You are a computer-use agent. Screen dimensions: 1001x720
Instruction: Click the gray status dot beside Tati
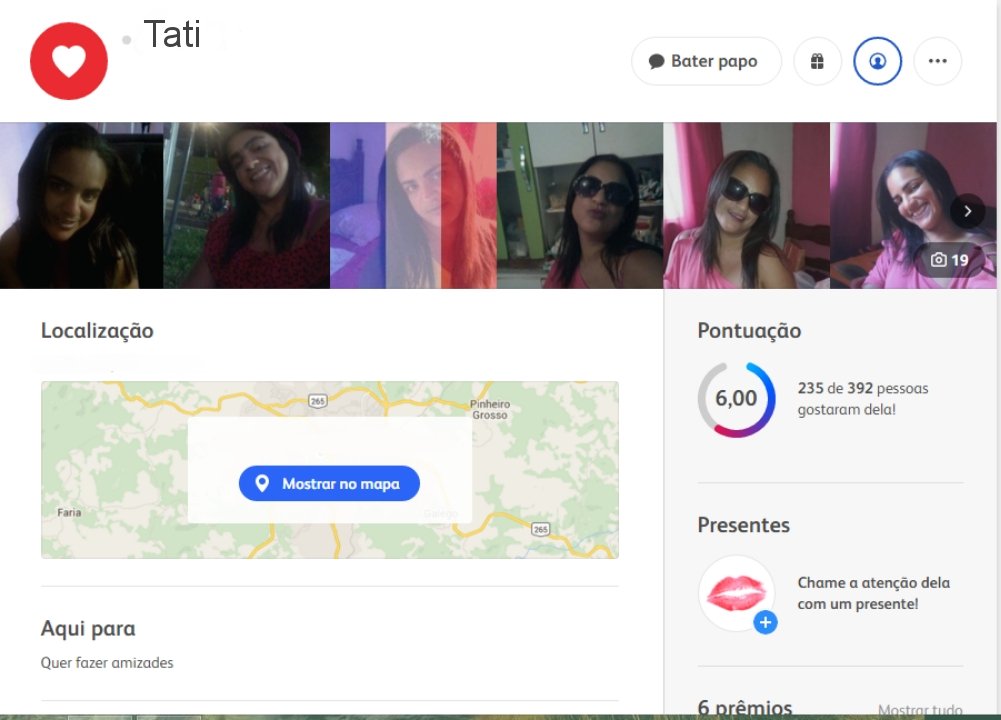click(x=127, y=40)
